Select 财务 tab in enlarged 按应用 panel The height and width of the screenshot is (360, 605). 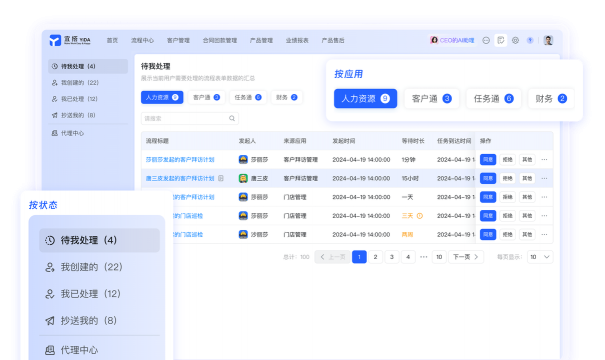click(551, 99)
